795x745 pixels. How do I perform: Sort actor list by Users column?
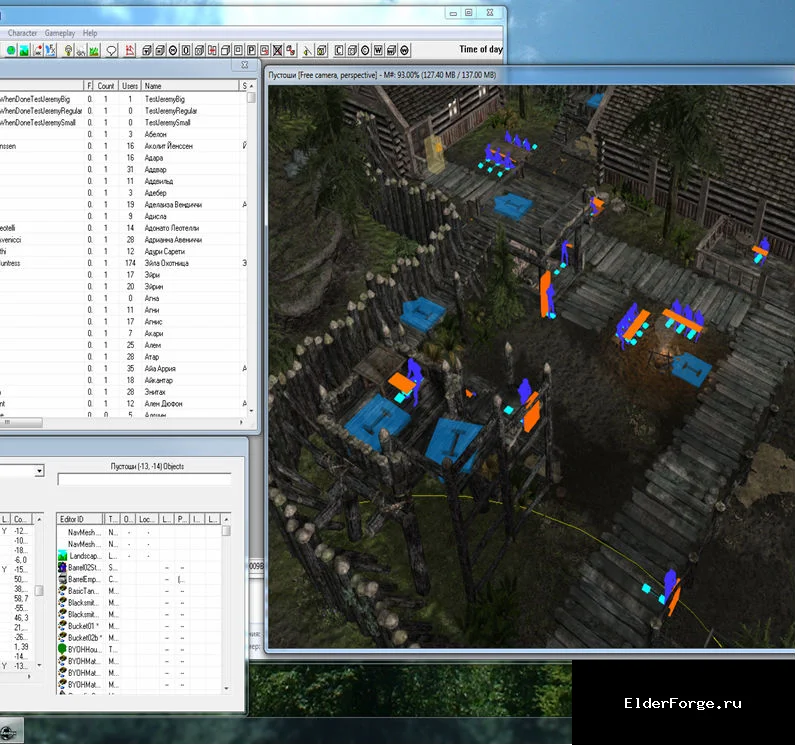pos(130,87)
